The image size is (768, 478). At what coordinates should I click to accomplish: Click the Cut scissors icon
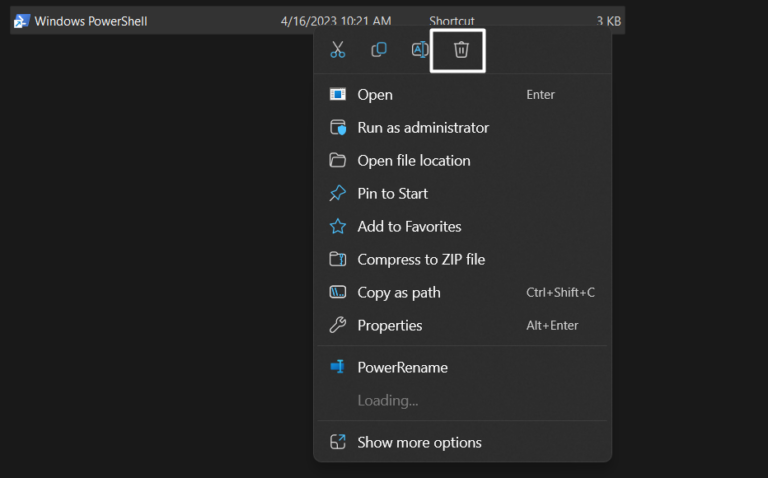[337, 49]
